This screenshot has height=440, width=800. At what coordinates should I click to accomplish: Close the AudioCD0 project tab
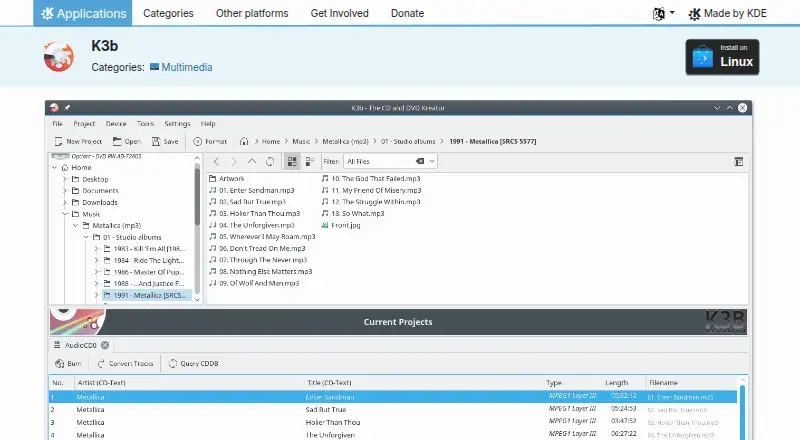(105, 345)
